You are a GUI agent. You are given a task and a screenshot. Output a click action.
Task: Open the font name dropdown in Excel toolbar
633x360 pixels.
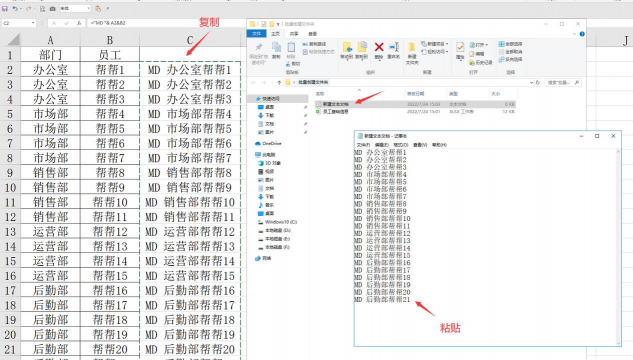coord(88,8)
